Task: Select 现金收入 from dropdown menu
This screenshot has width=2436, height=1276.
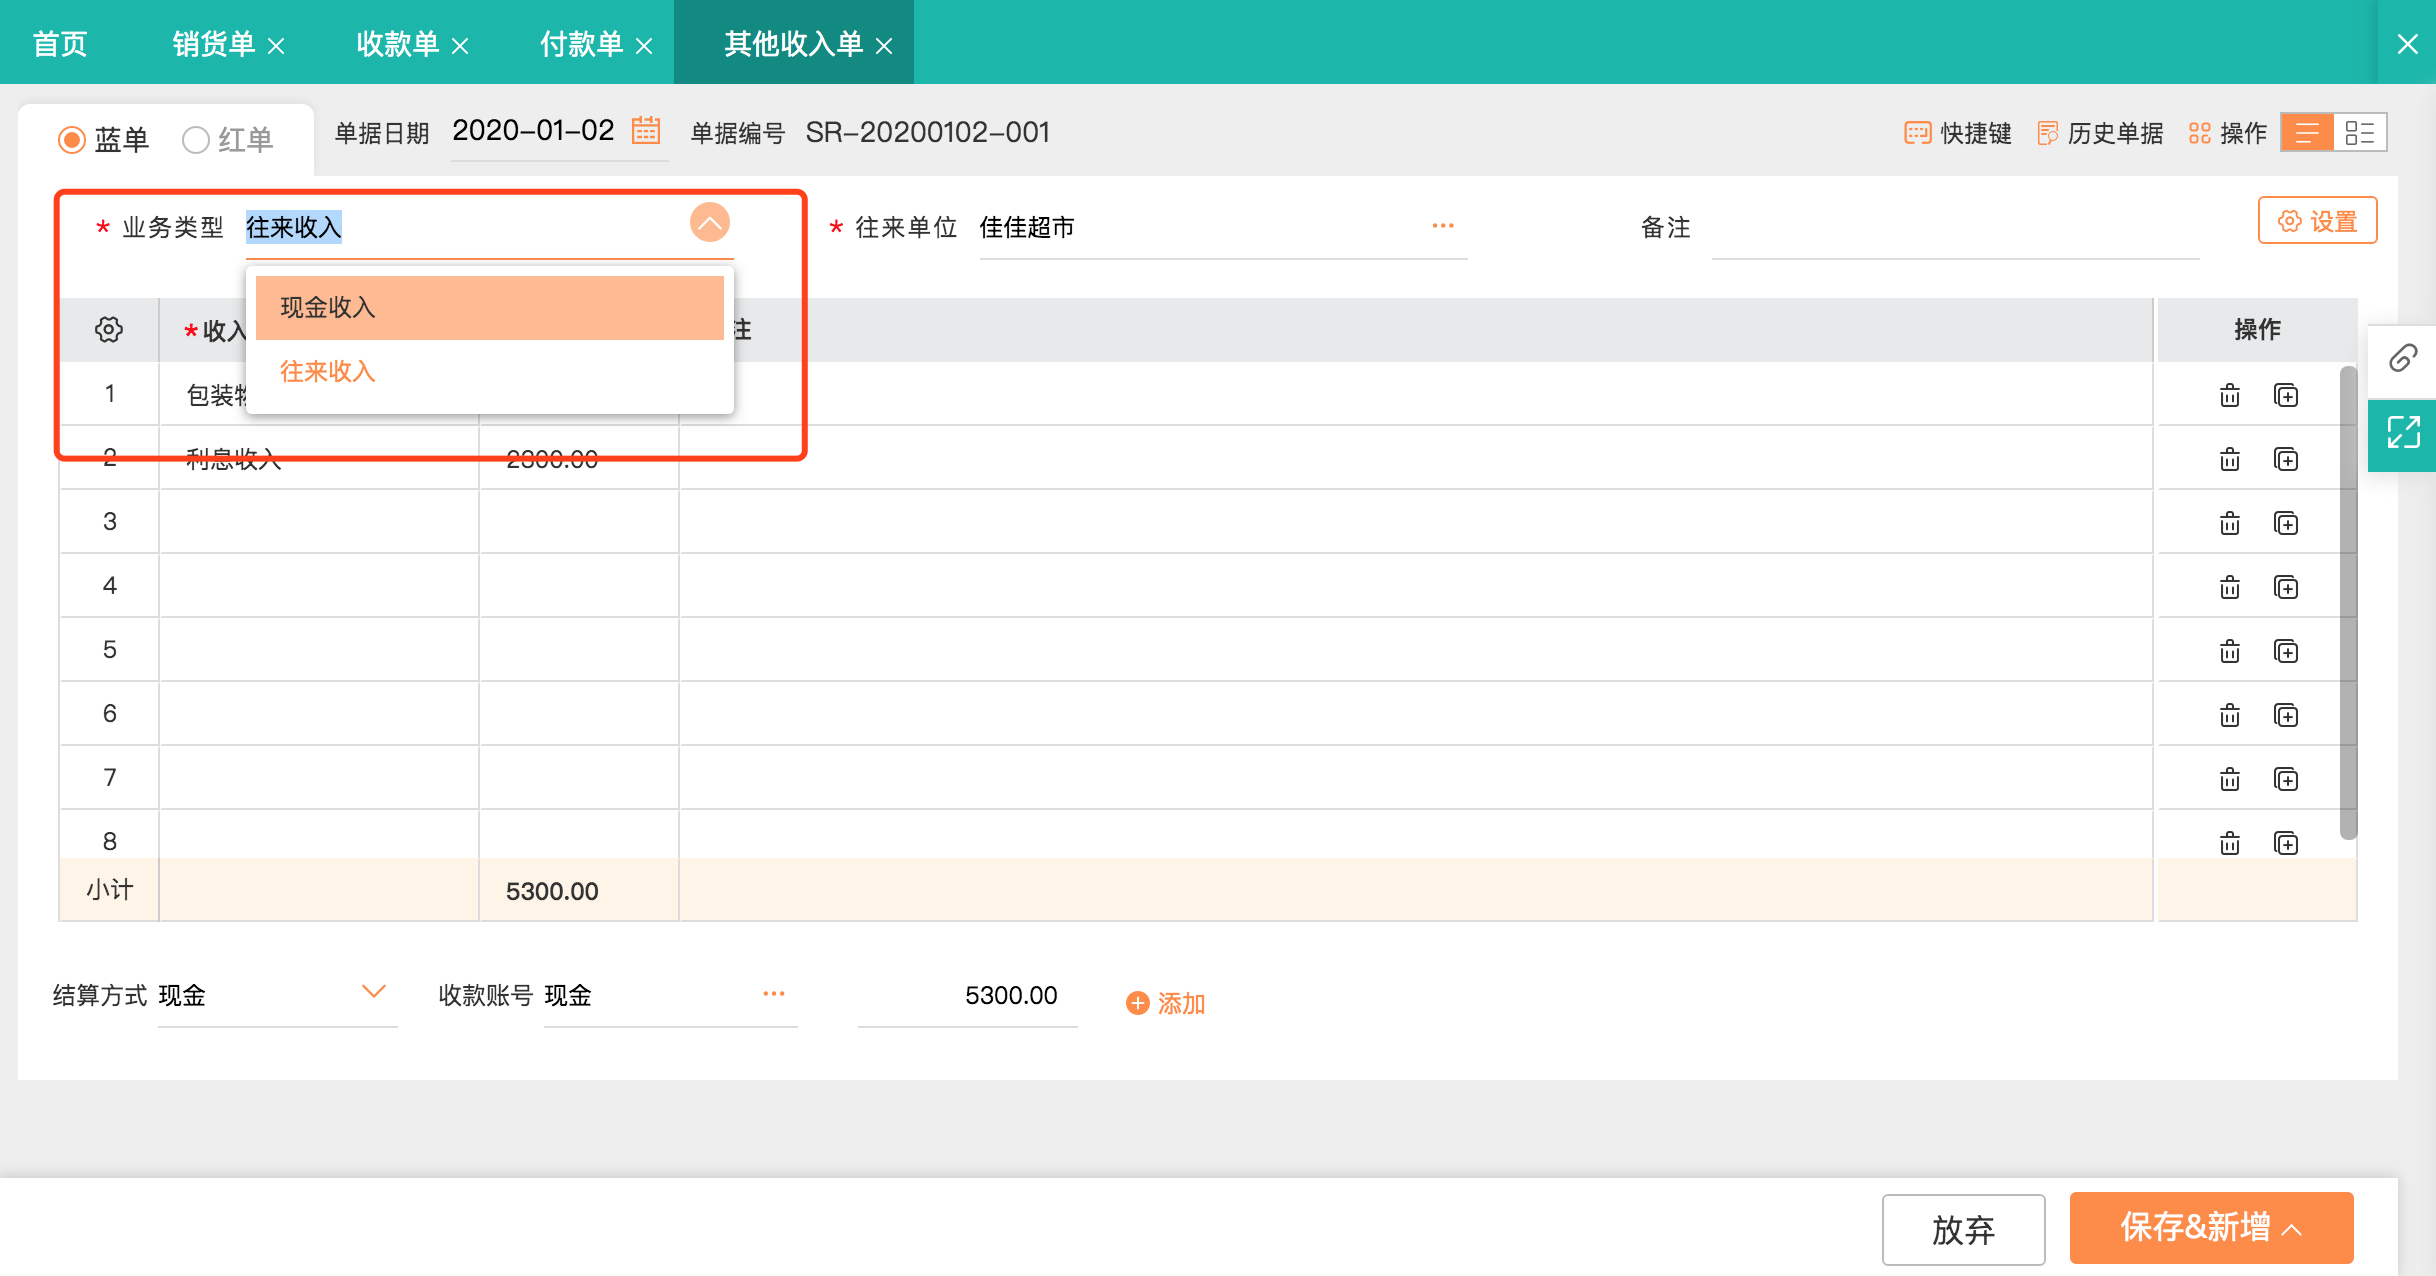Action: point(488,306)
